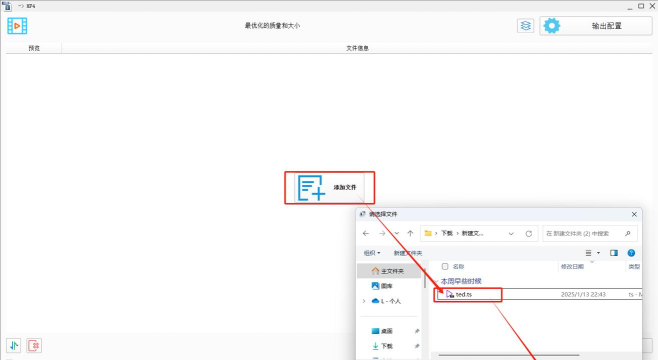Click the horizontal scrollbar in file list
This screenshot has width=658, height=360.
tap(509, 355)
